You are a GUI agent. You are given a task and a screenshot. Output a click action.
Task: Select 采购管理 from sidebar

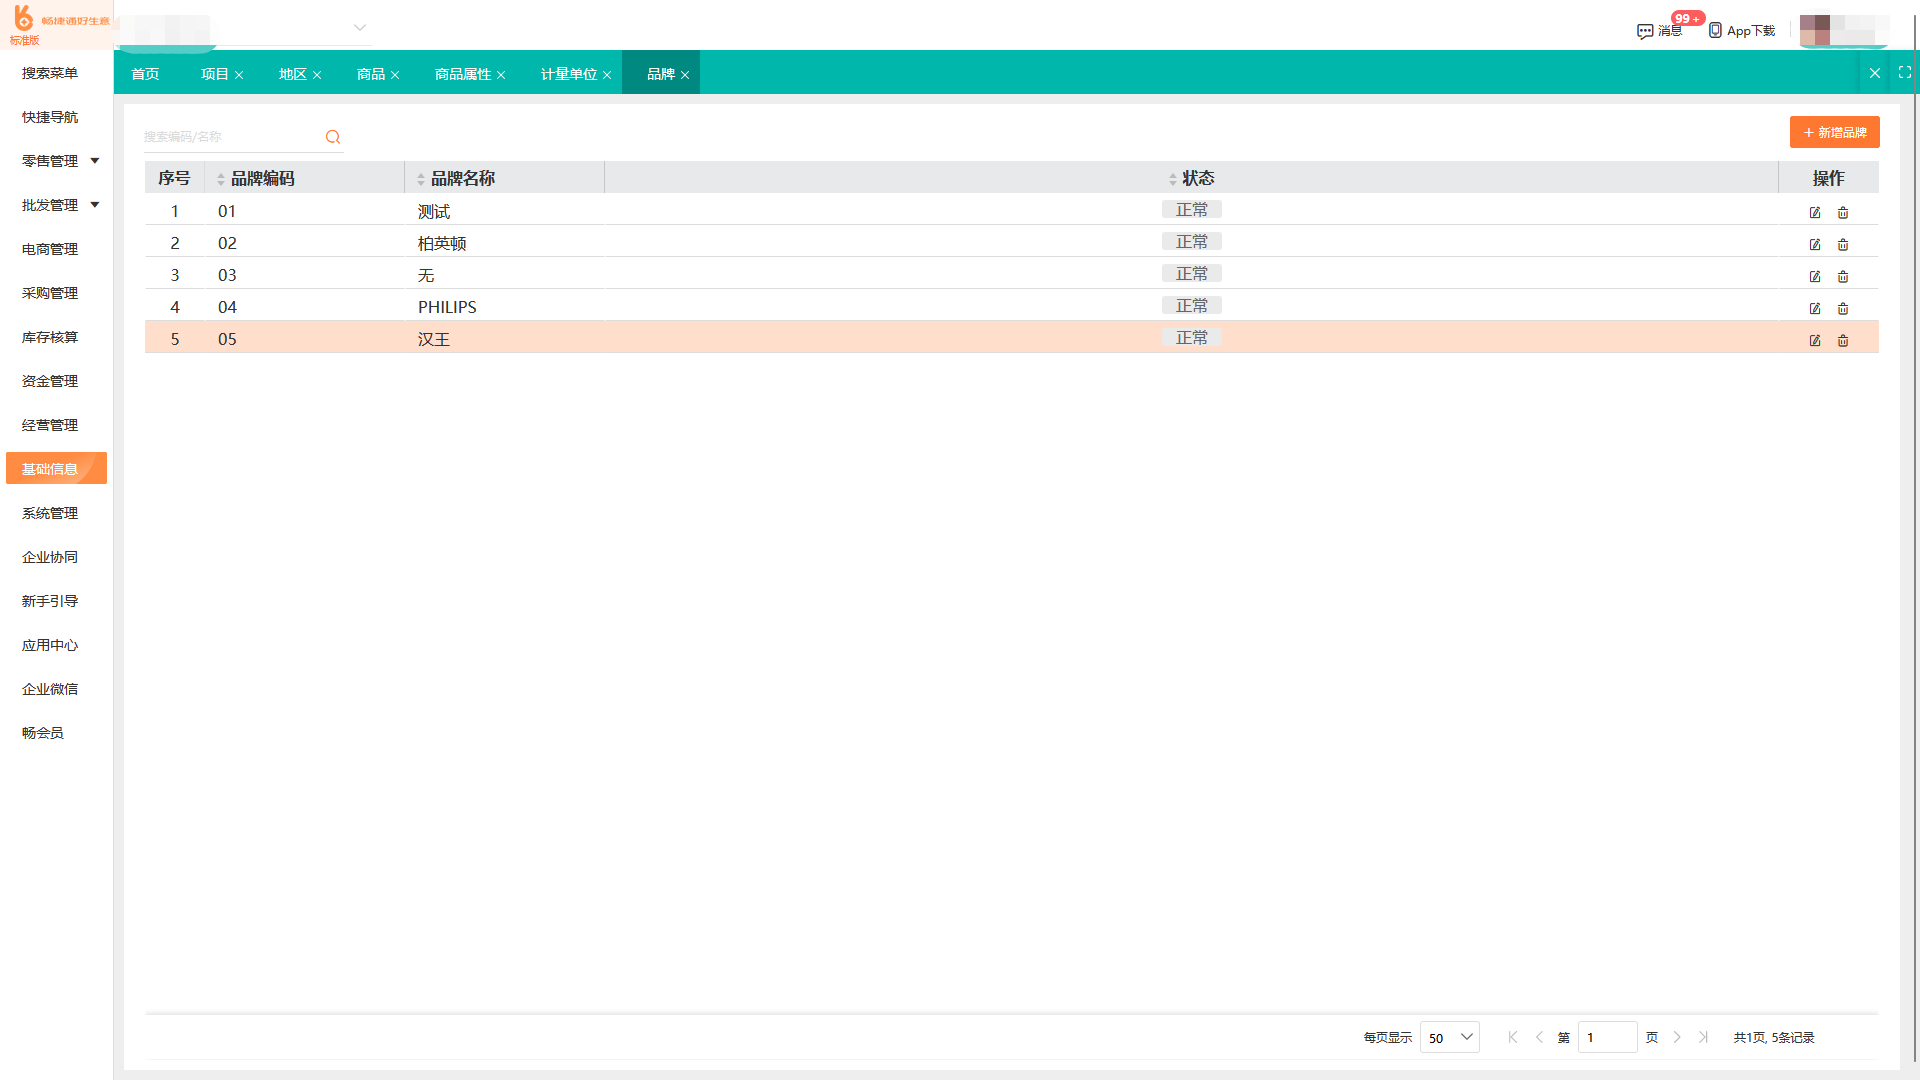point(51,293)
